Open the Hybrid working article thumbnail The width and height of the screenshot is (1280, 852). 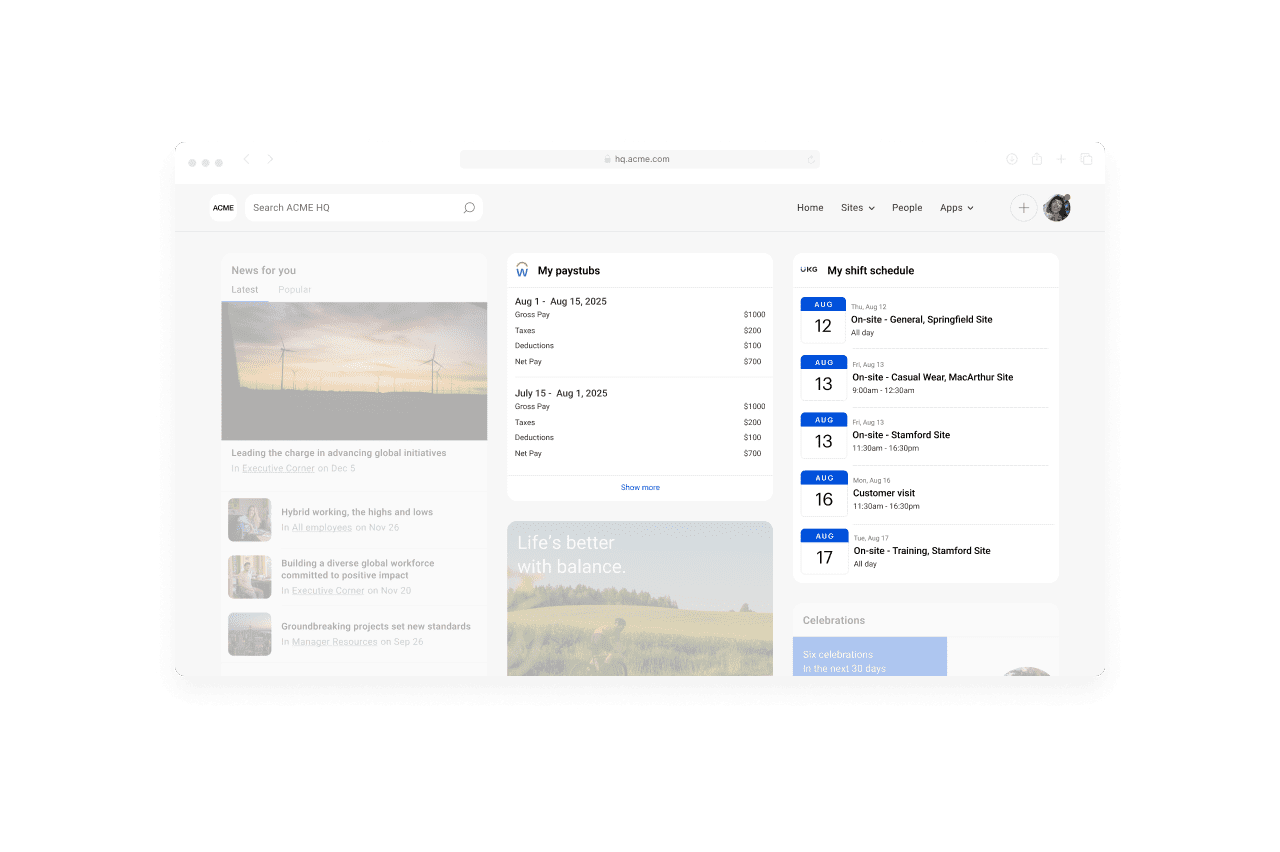click(x=250, y=520)
